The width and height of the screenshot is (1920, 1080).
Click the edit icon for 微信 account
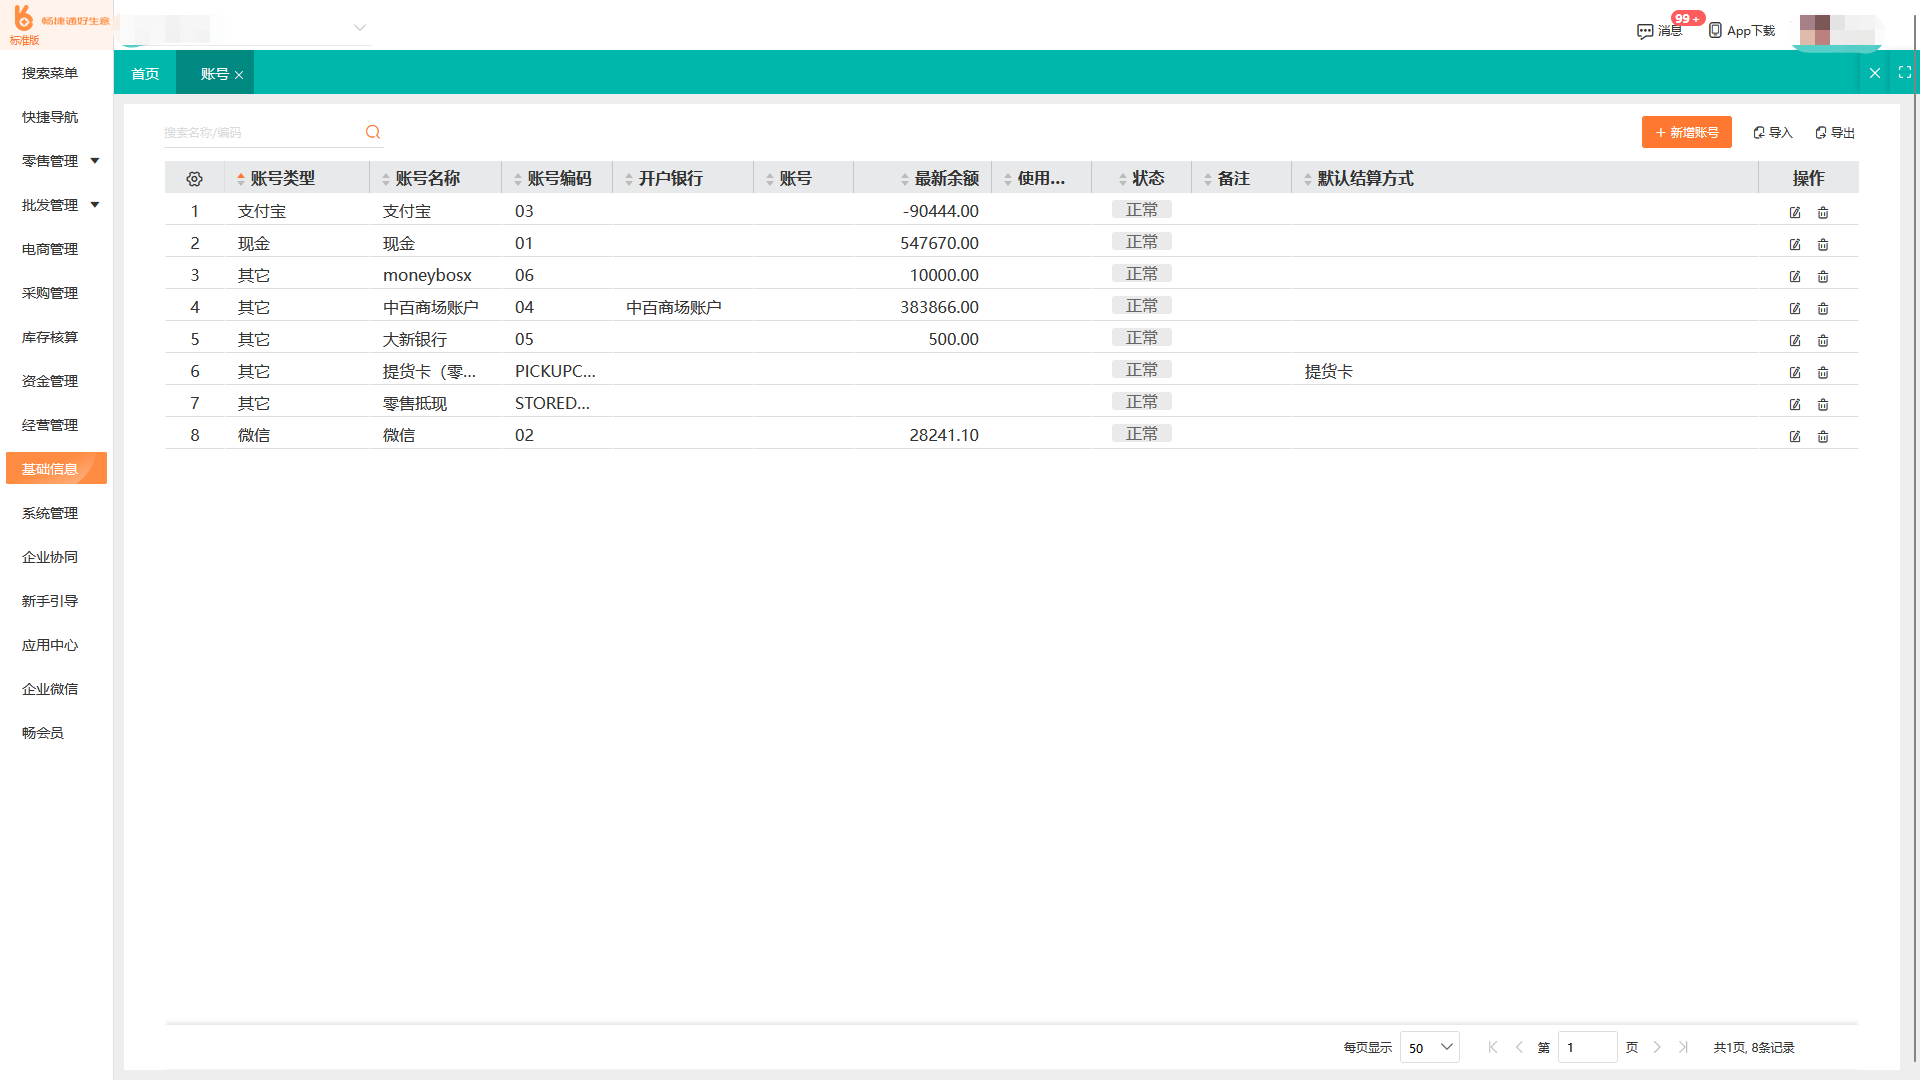pos(1796,434)
